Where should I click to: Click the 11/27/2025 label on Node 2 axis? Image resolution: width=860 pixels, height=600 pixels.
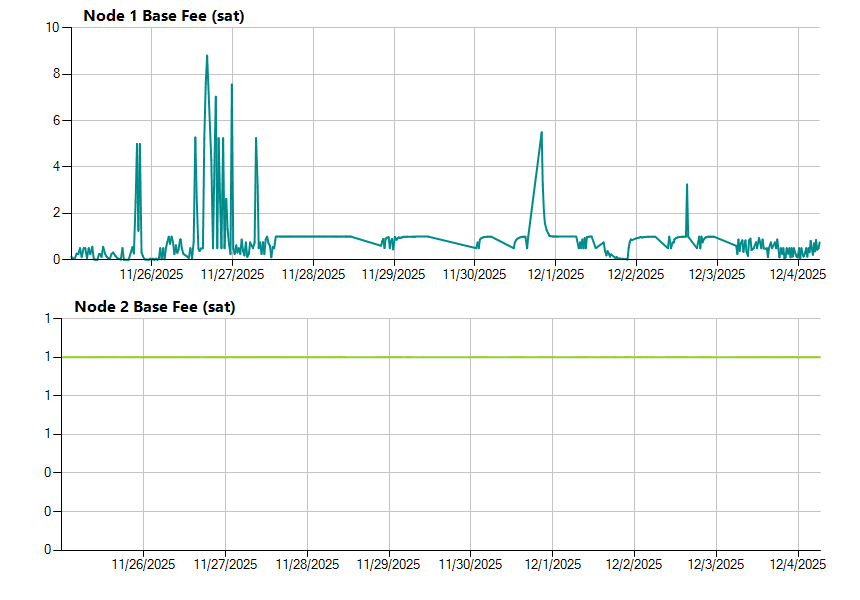click(x=225, y=565)
